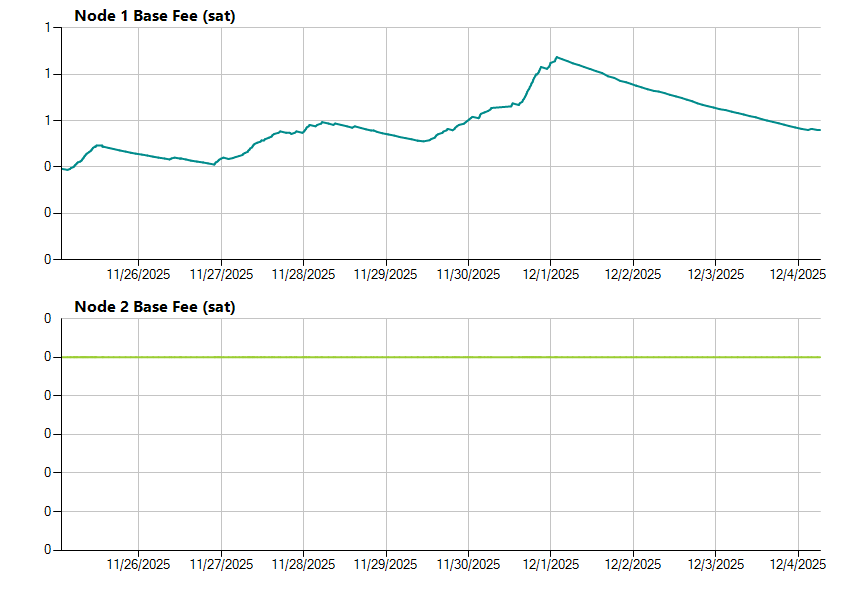
Task: Click the "Node 1 Base Fee (sat)" chart title
Action: point(154,15)
